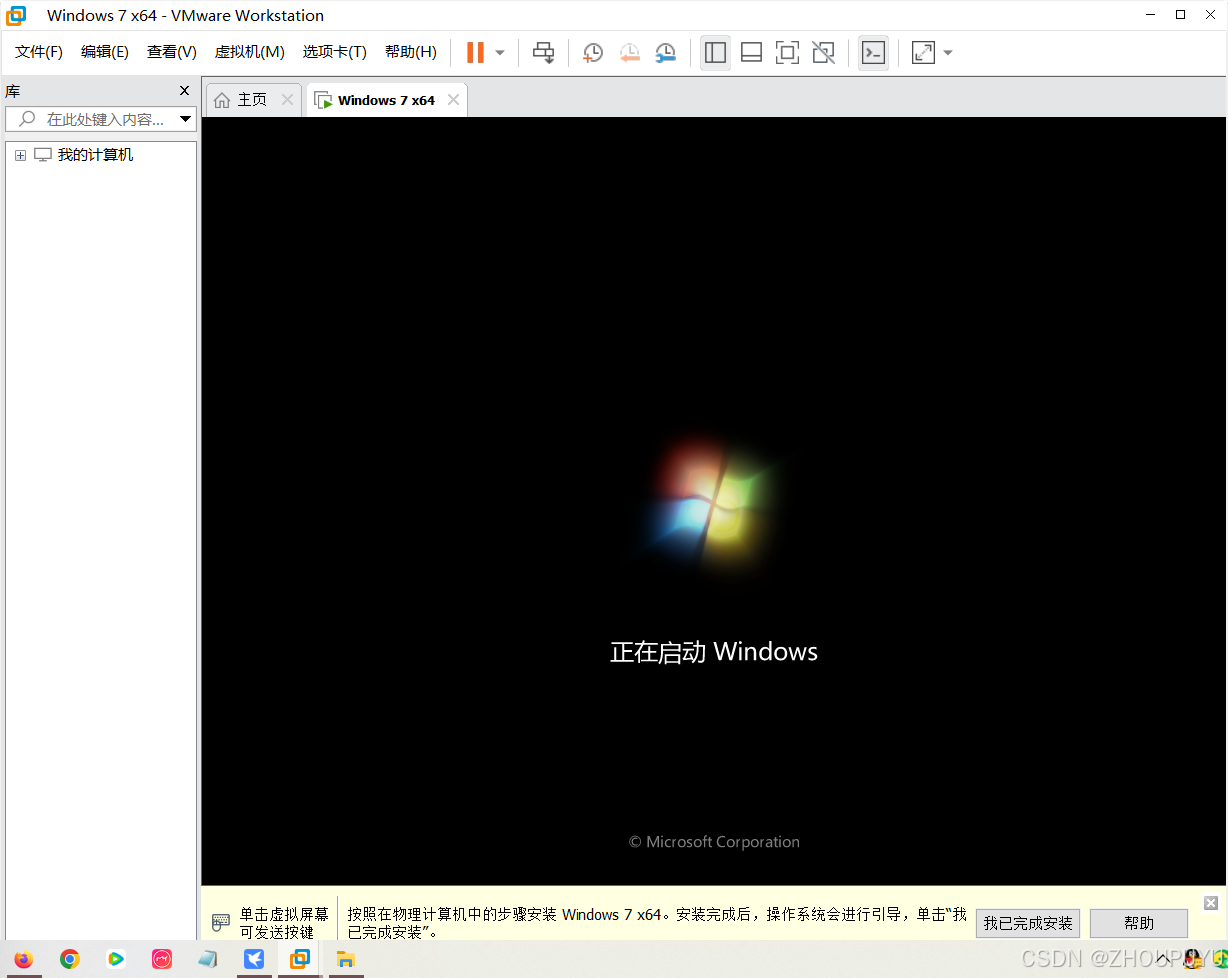Switch to the 主页 tab
Image resolution: width=1228 pixels, height=978 pixels.
click(252, 99)
